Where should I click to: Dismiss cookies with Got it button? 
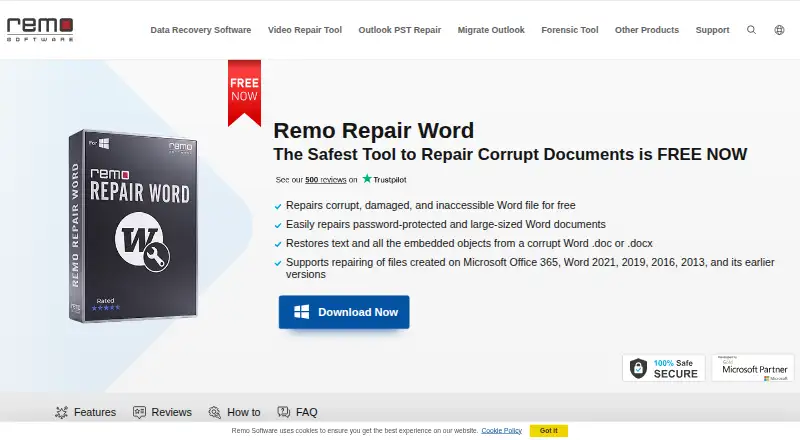[548, 431]
